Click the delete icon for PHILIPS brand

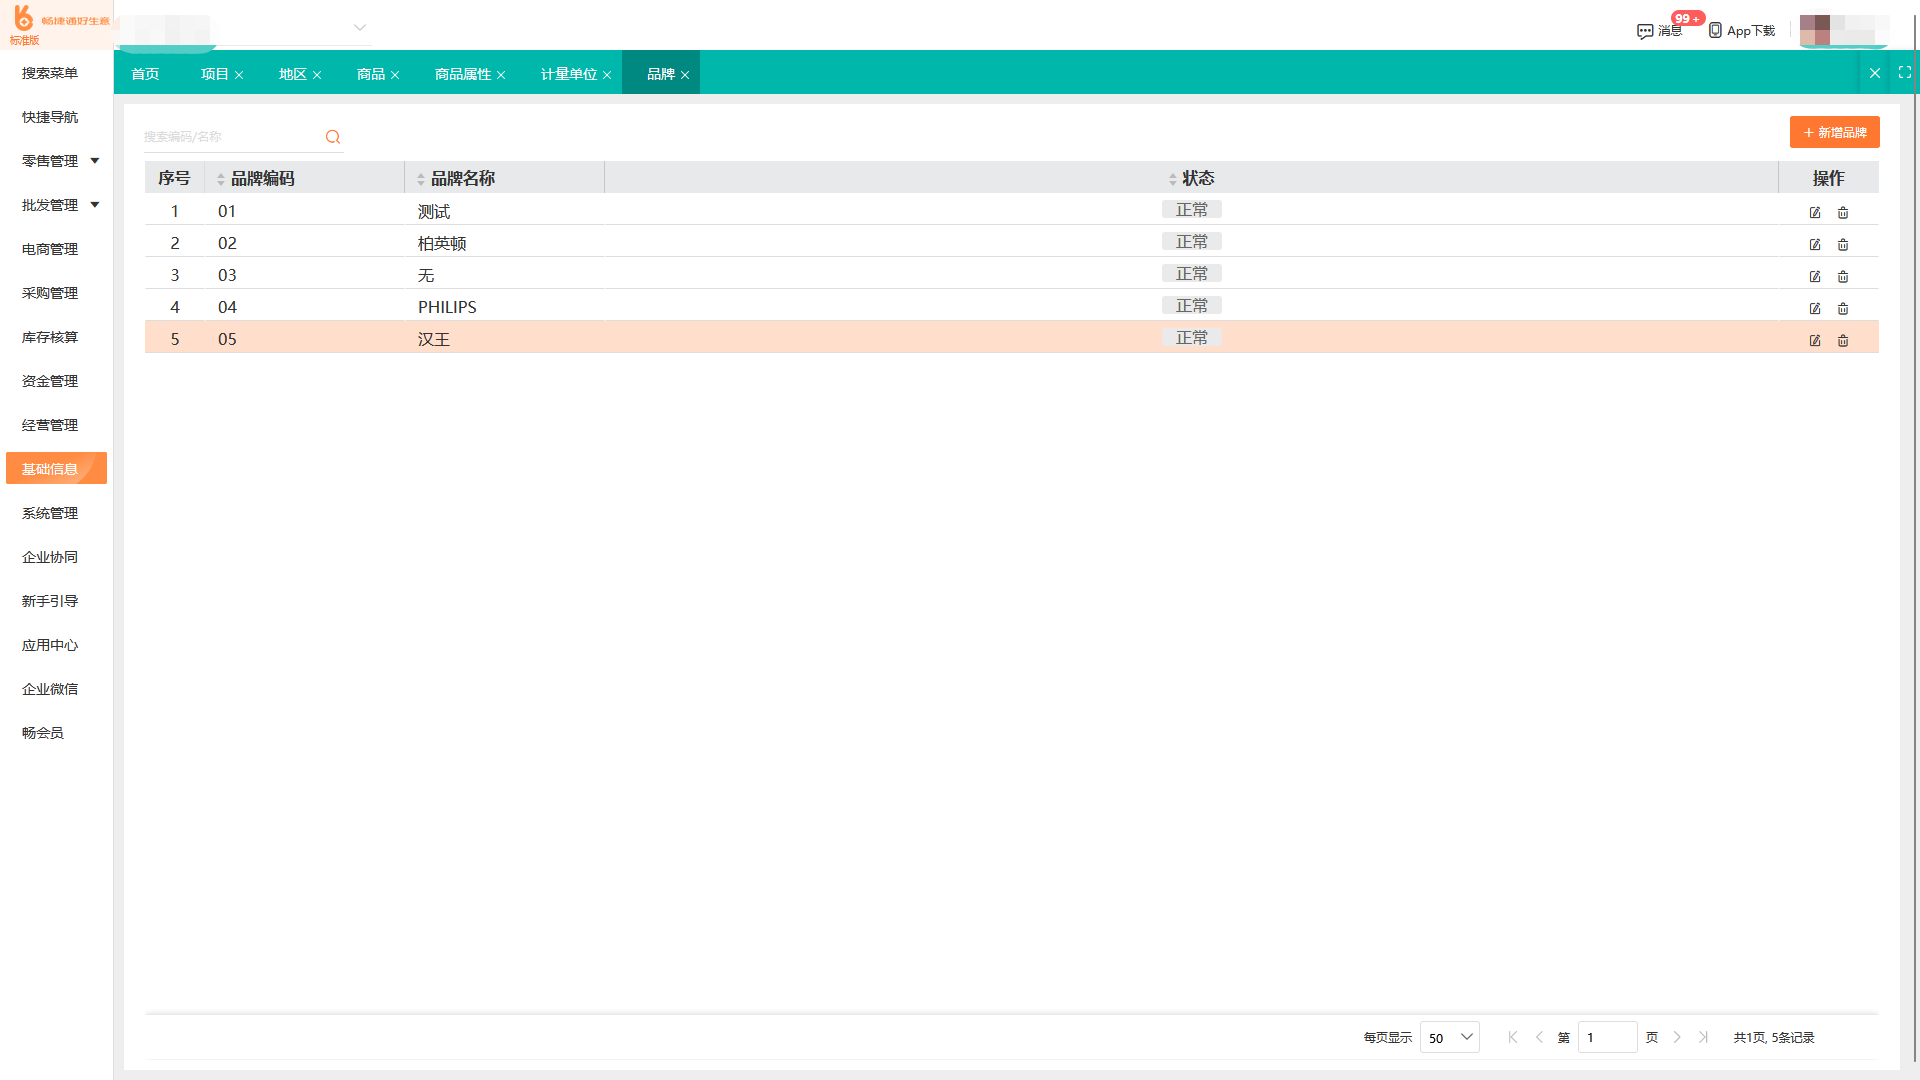[x=1844, y=306]
